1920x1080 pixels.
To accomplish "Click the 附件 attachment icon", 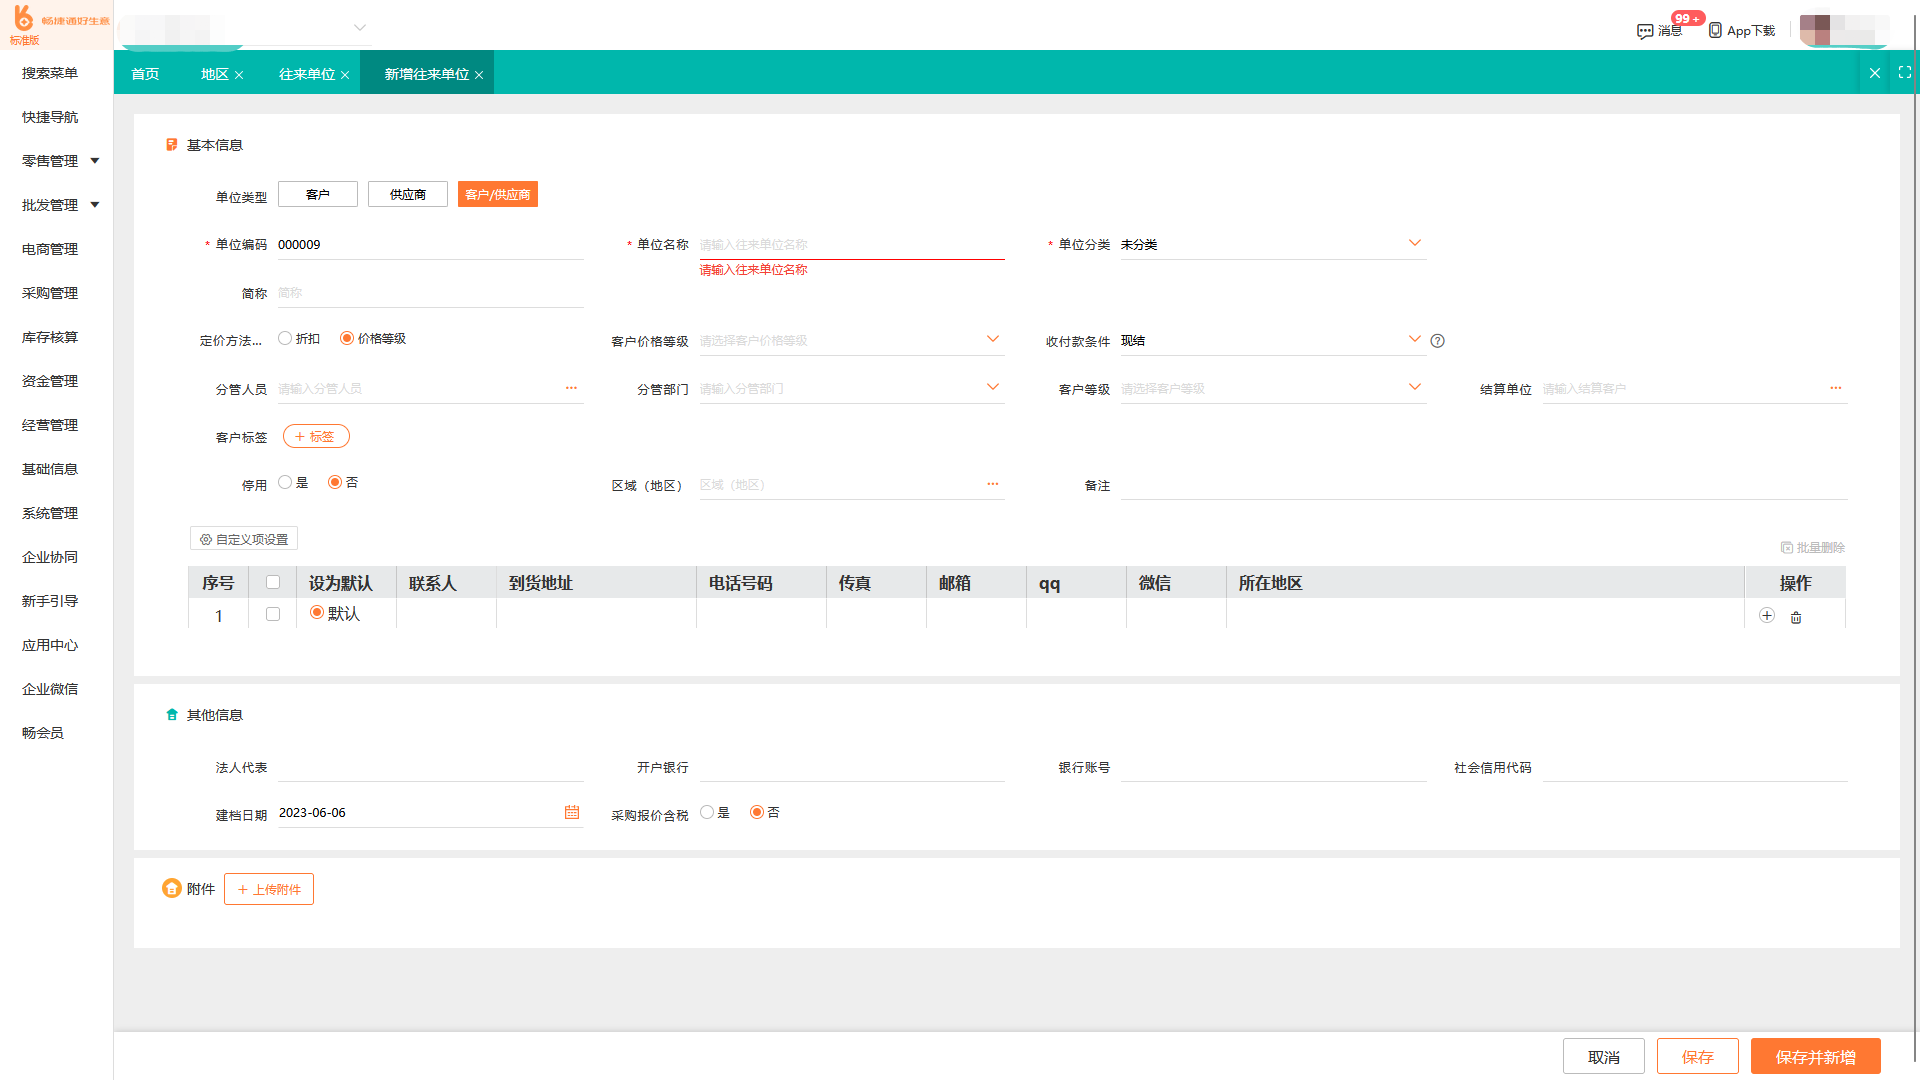I will [x=169, y=889].
